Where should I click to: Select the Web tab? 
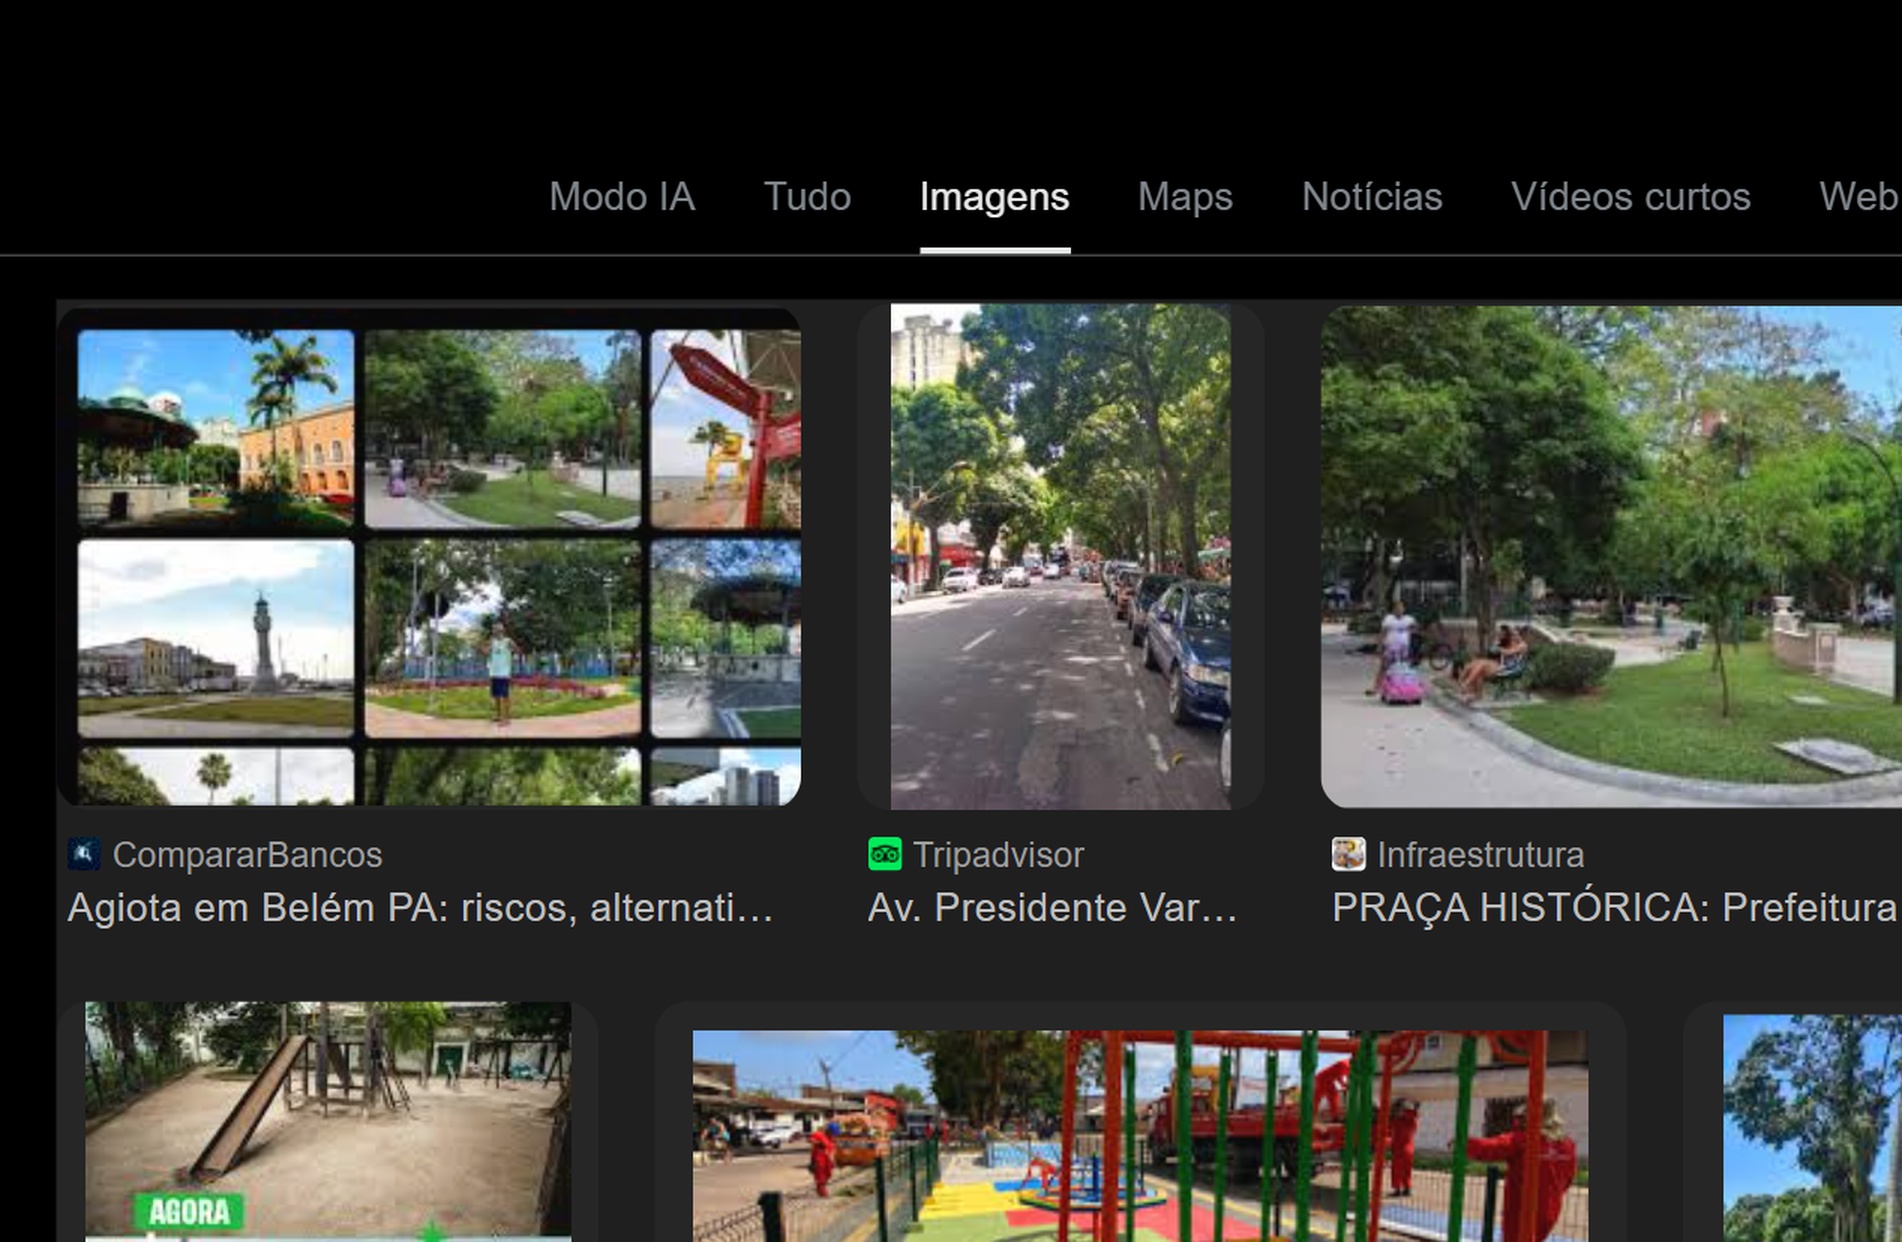pyautogui.click(x=1858, y=197)
